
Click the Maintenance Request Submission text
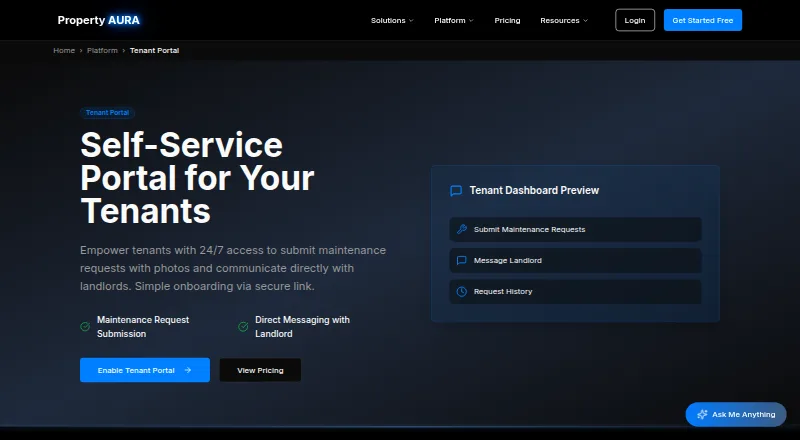coord(143,327)
